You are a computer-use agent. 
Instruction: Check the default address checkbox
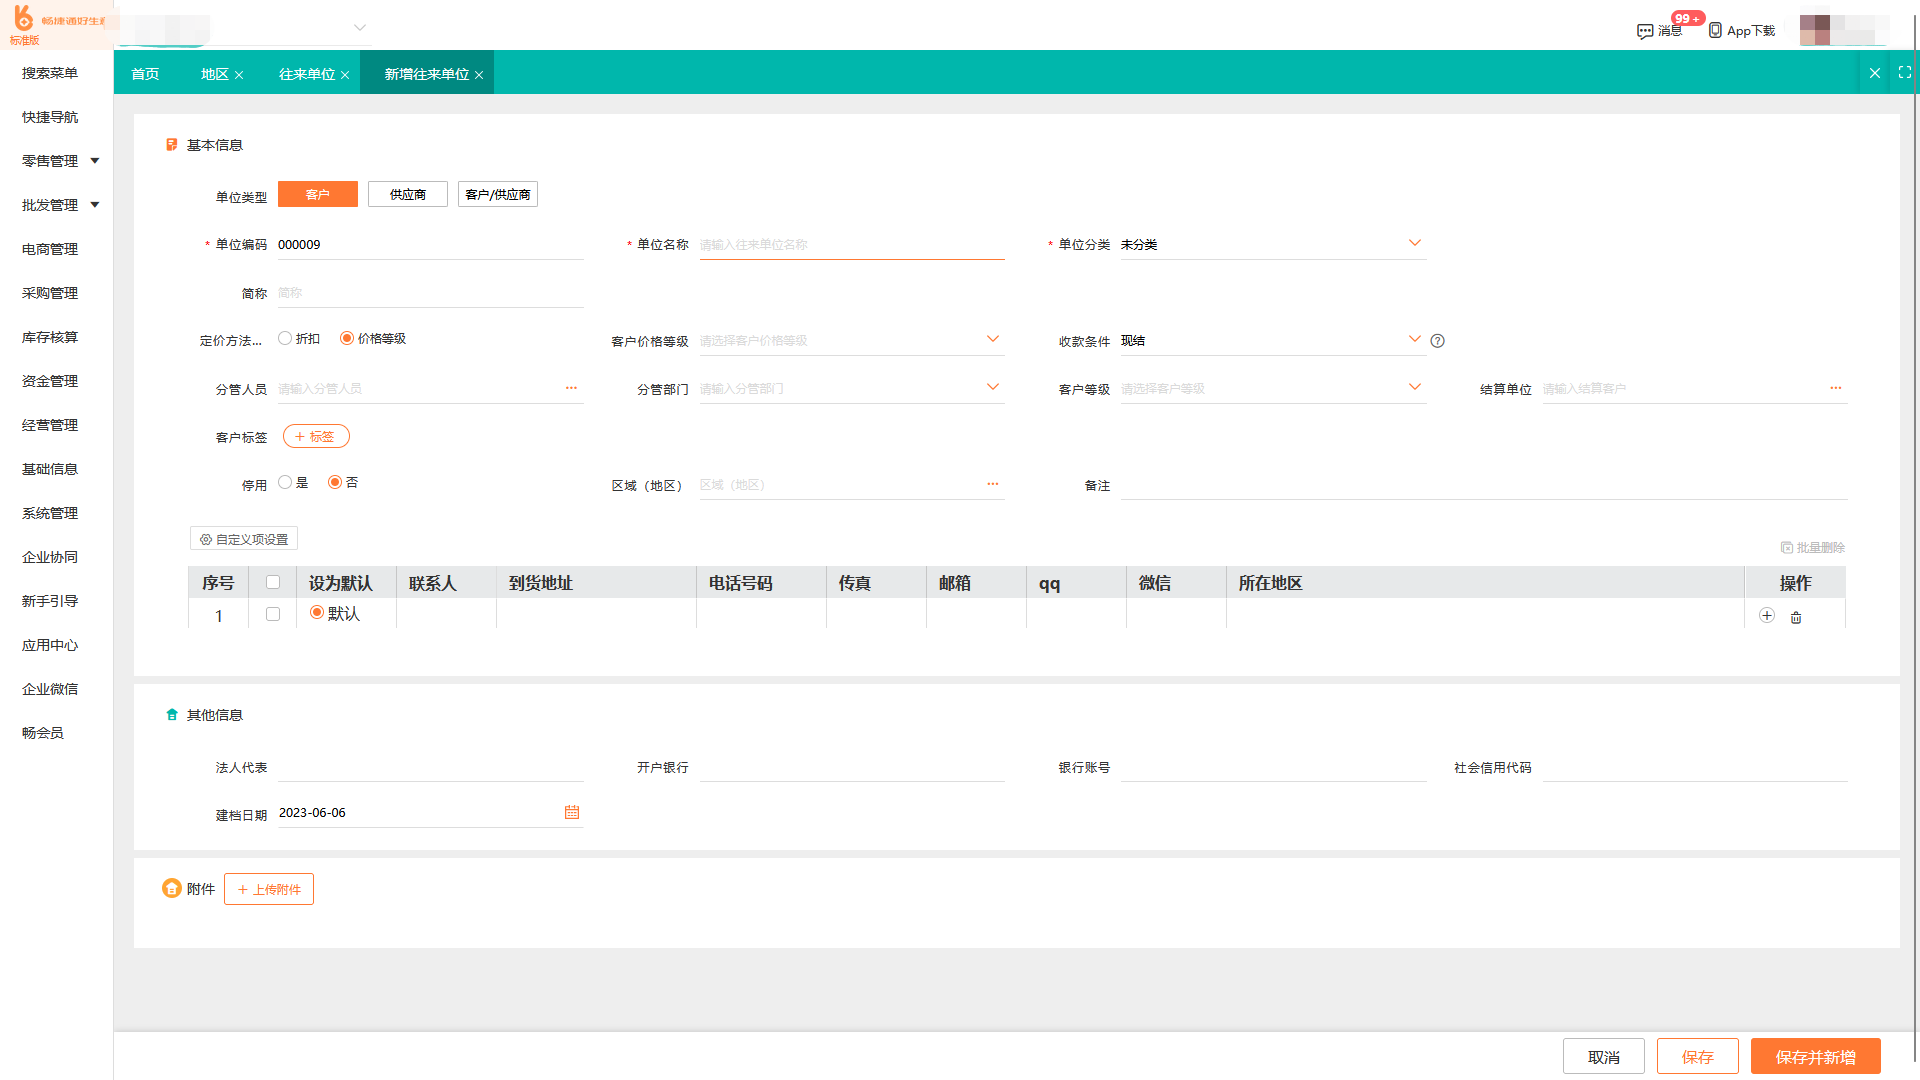273,615
